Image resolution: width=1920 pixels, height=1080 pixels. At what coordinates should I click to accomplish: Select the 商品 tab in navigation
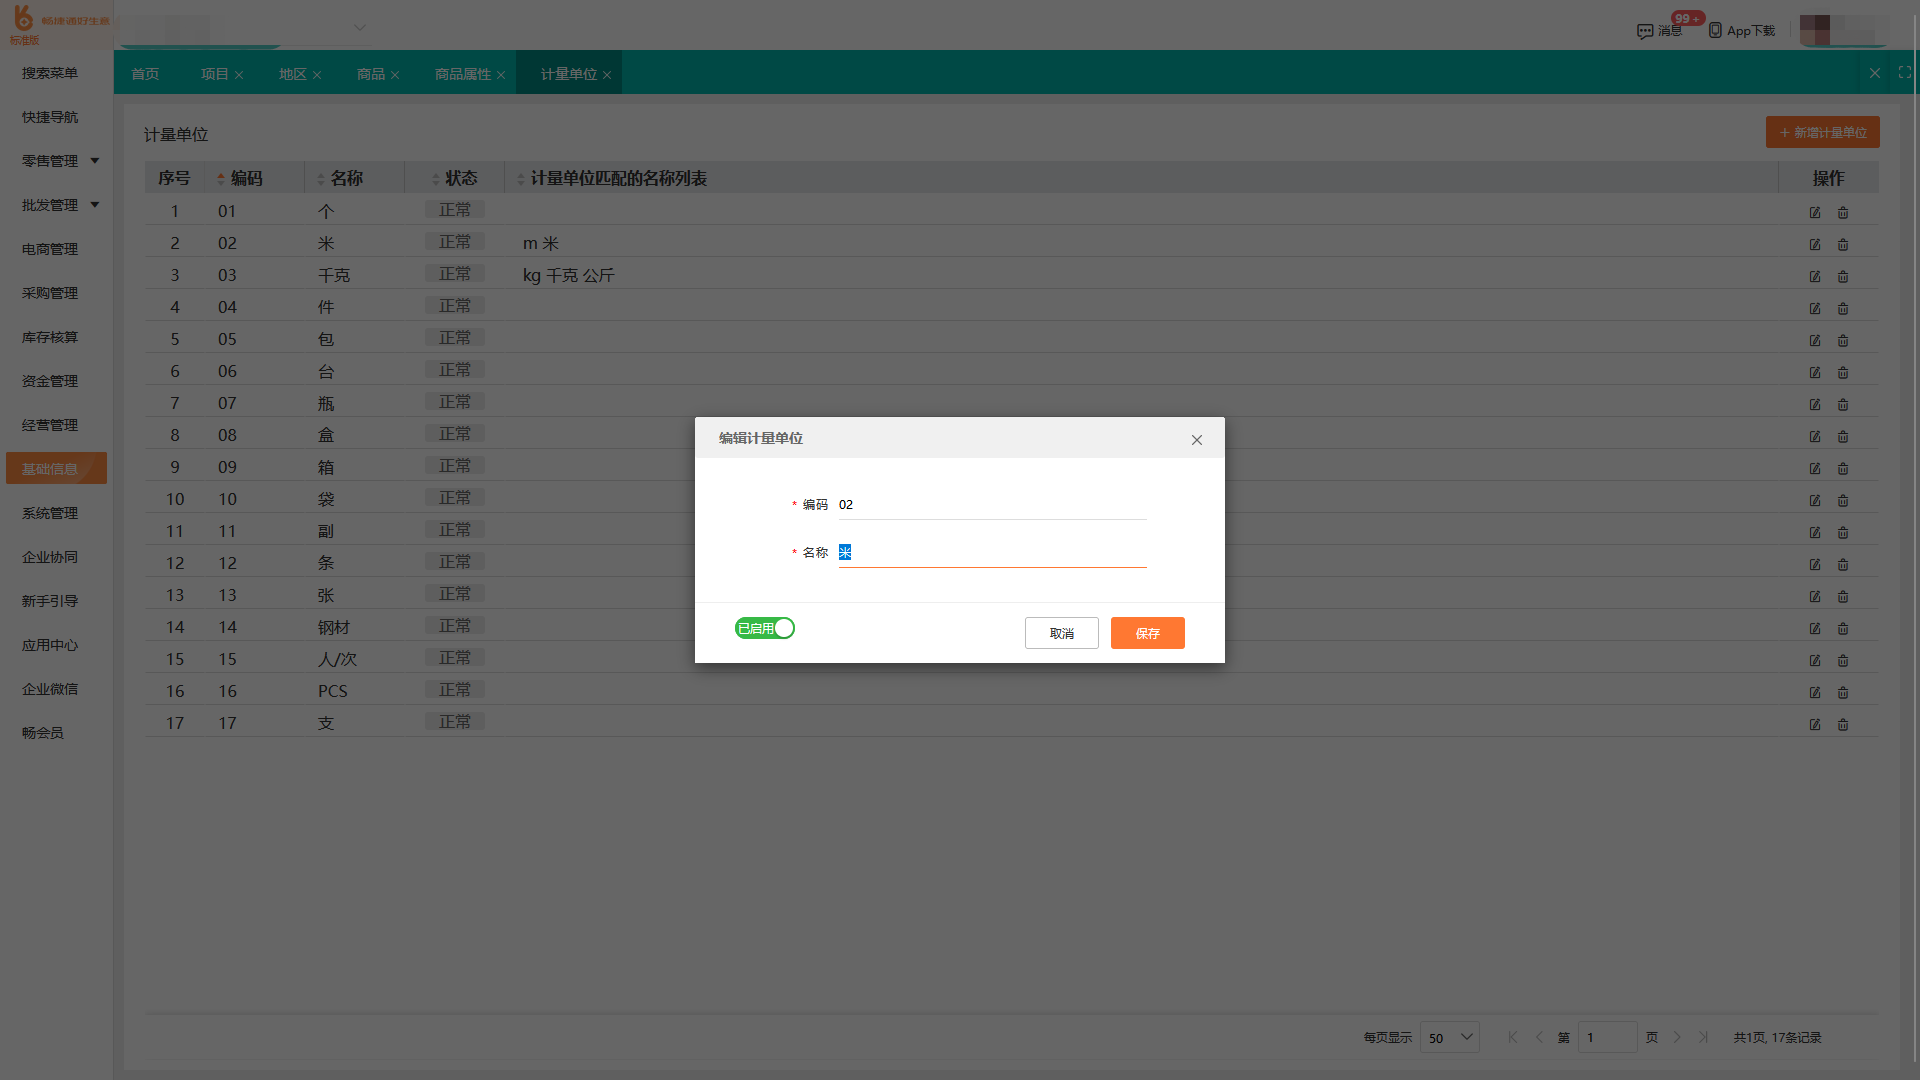coord(373,73)
